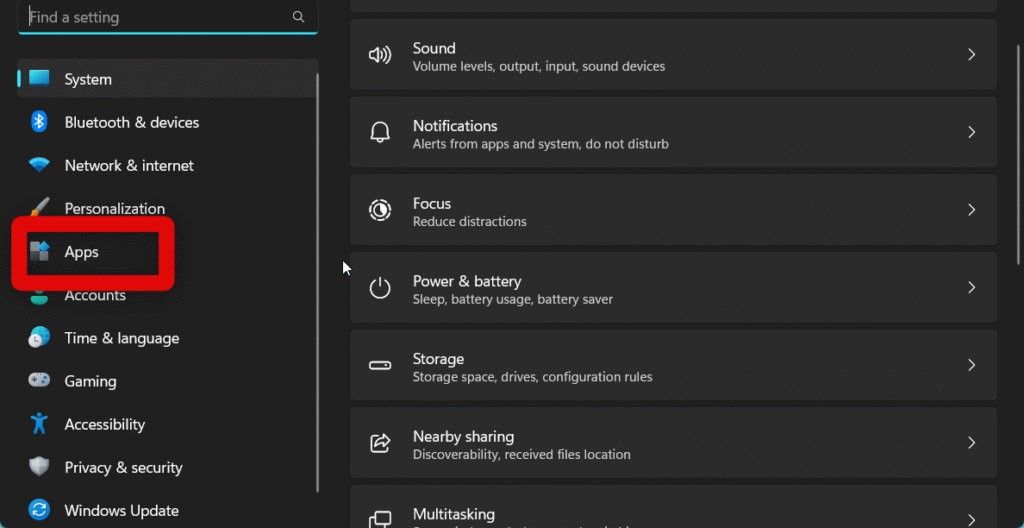Open Nearby sharing settings
The width and height of the screenshot is (1024, 528).
673,443
